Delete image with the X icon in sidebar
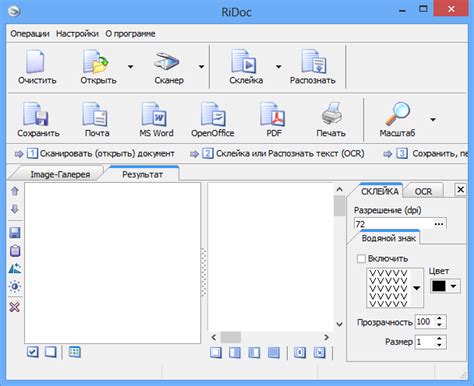Viewport: 474px width, 386px height. pyautogui.click(x=15, y=307)
